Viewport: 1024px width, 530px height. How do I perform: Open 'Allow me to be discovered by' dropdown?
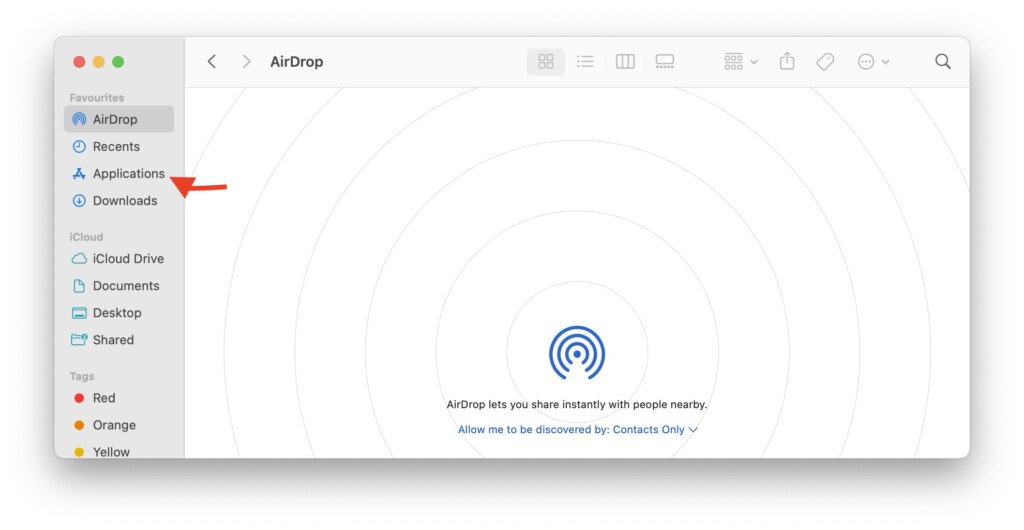tap(578, 429)
